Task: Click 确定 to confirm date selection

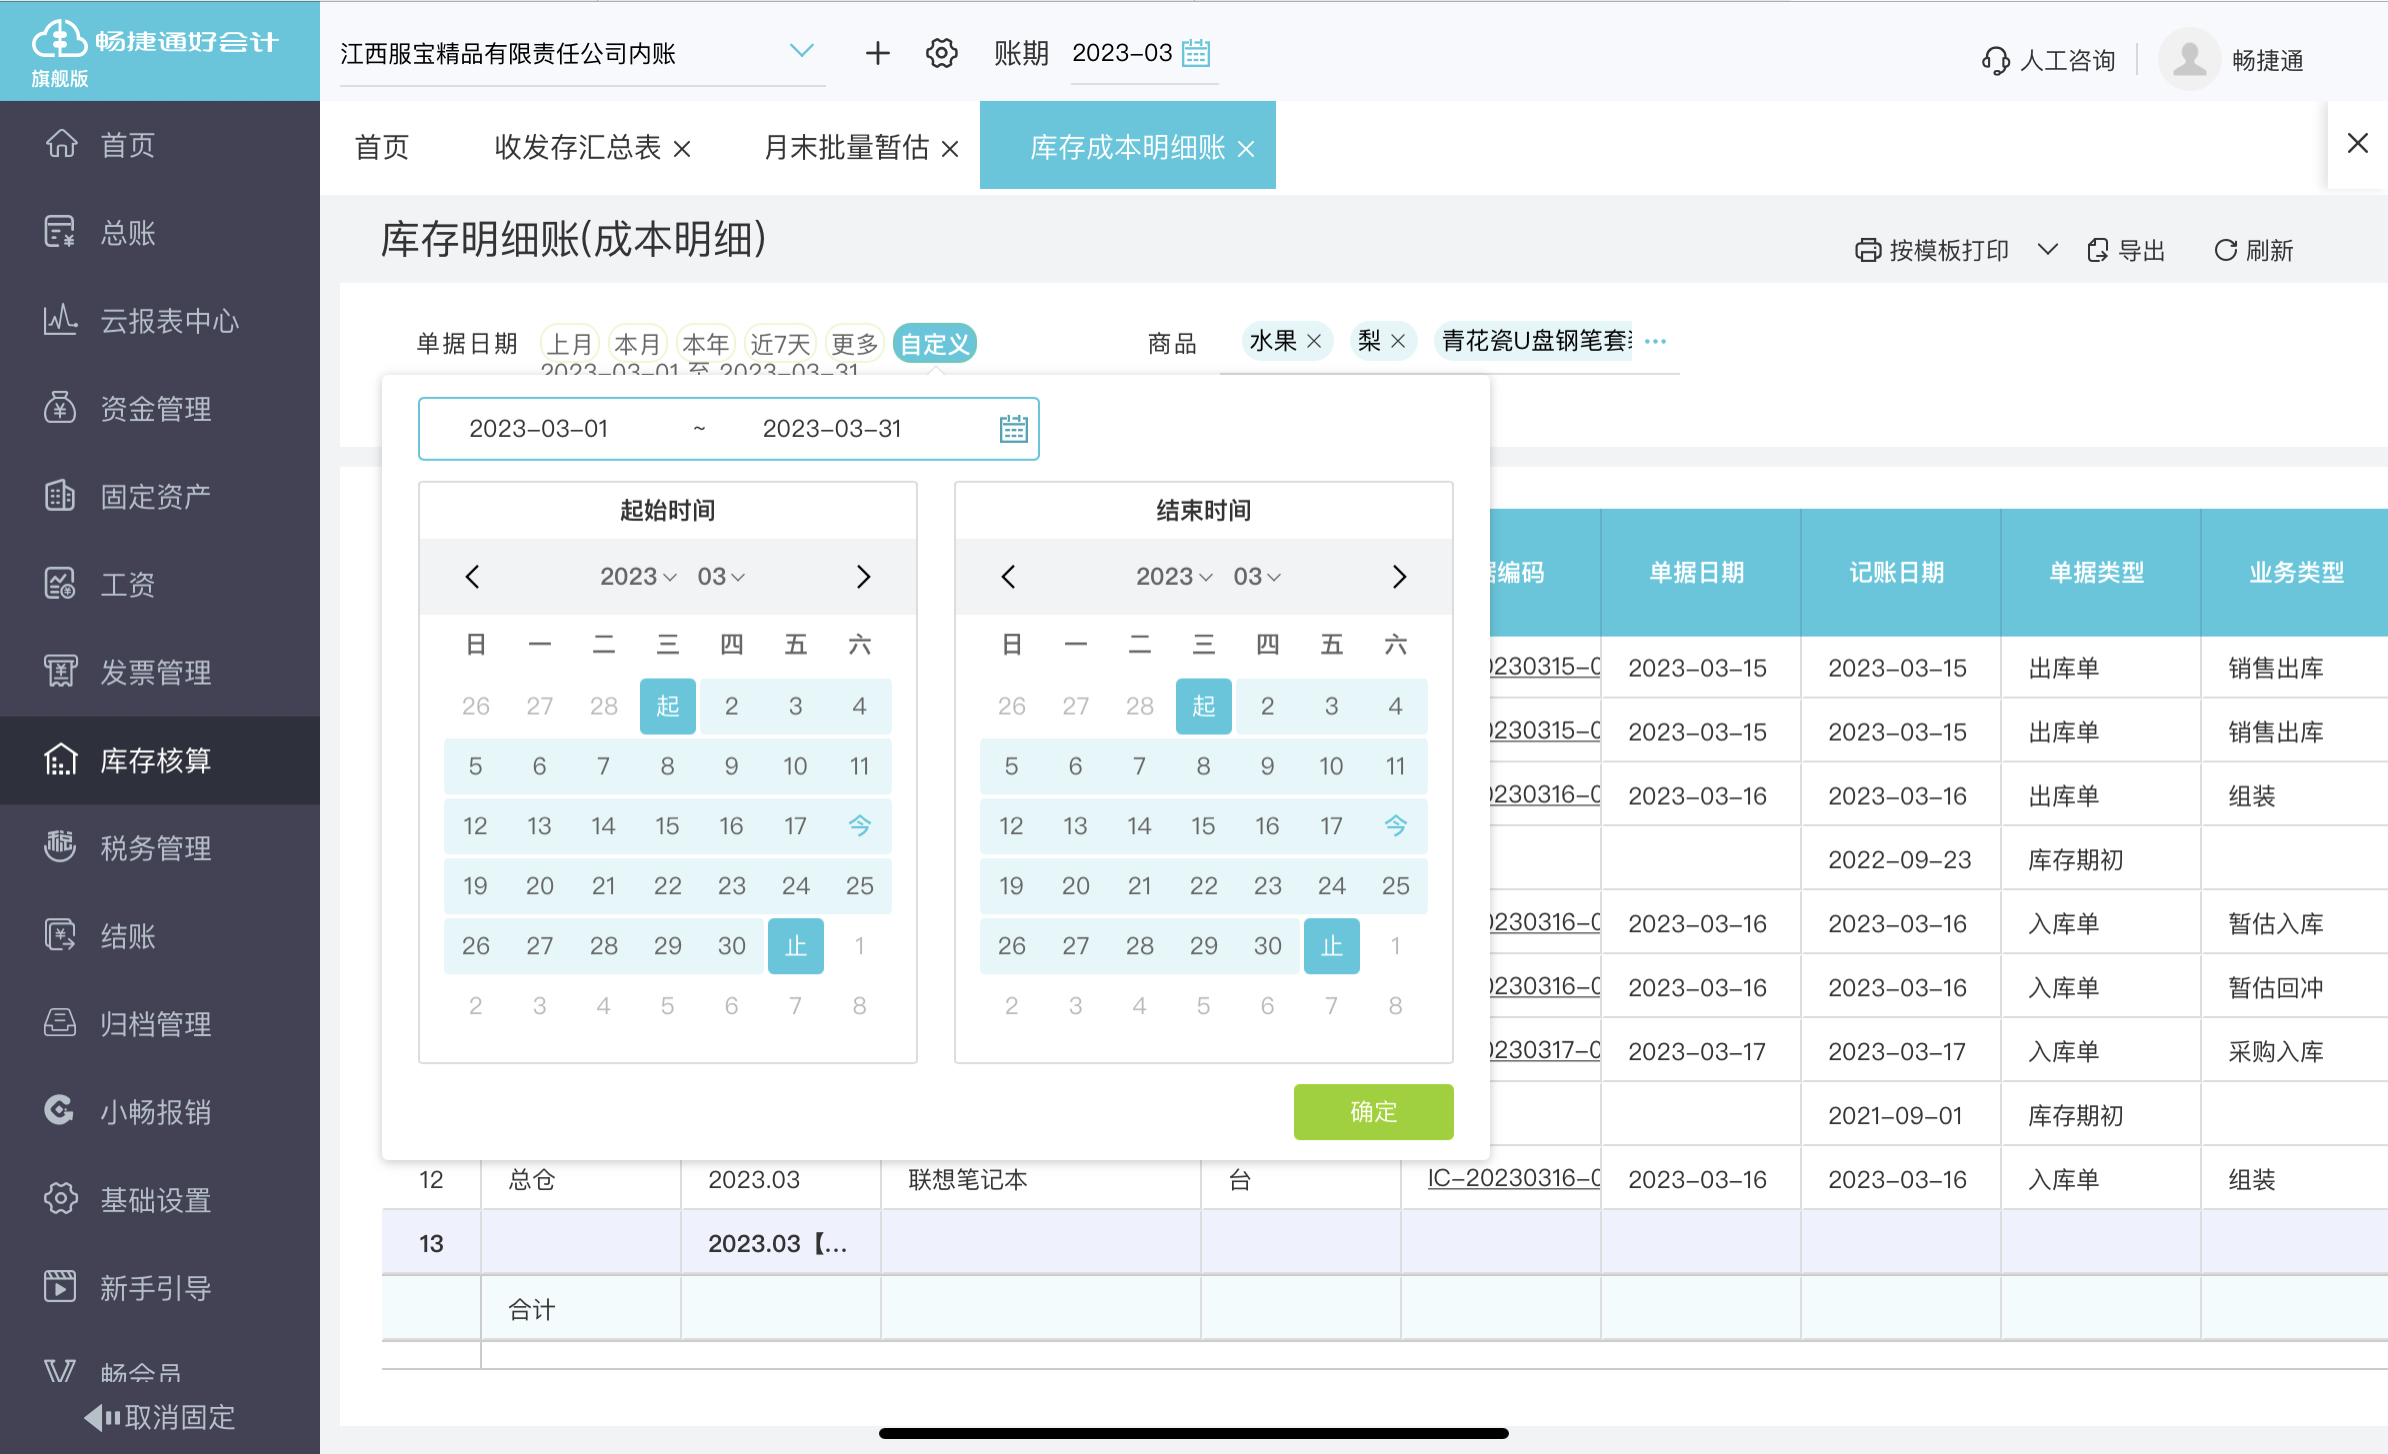Action: point(1373,1113)
